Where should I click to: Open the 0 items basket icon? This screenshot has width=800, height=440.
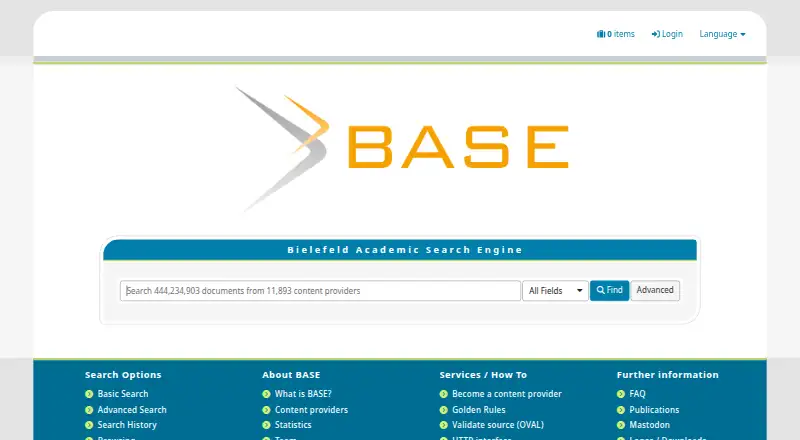[601, 34]
